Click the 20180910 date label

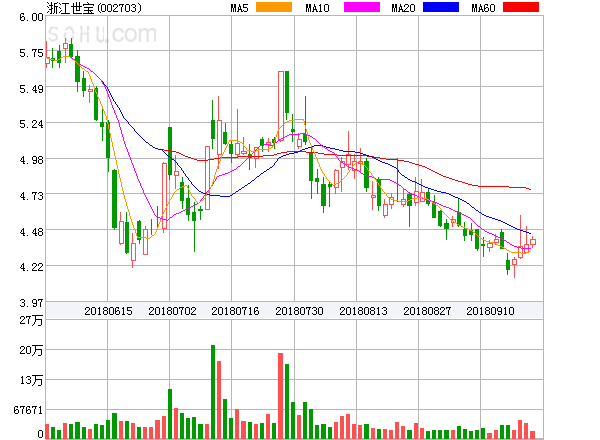click(490, 311)
